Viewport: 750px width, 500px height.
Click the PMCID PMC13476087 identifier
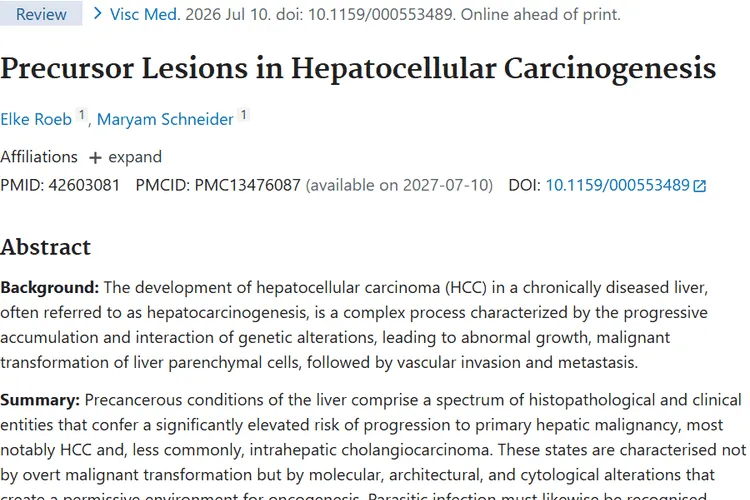point(247,185)
